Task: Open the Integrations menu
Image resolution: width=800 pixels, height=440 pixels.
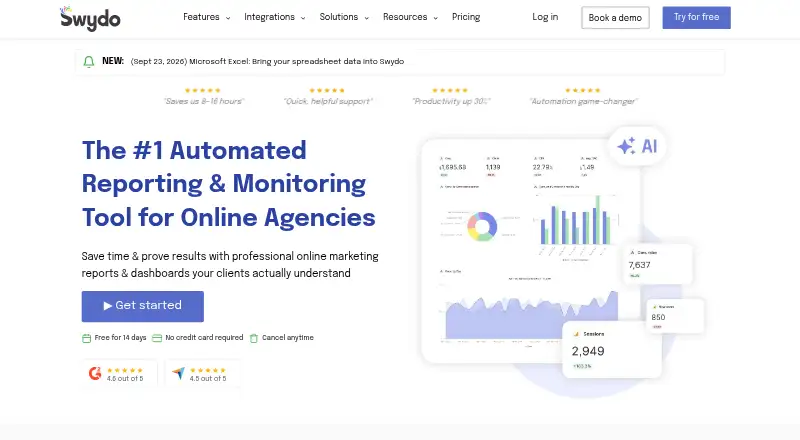Action: 269,17
